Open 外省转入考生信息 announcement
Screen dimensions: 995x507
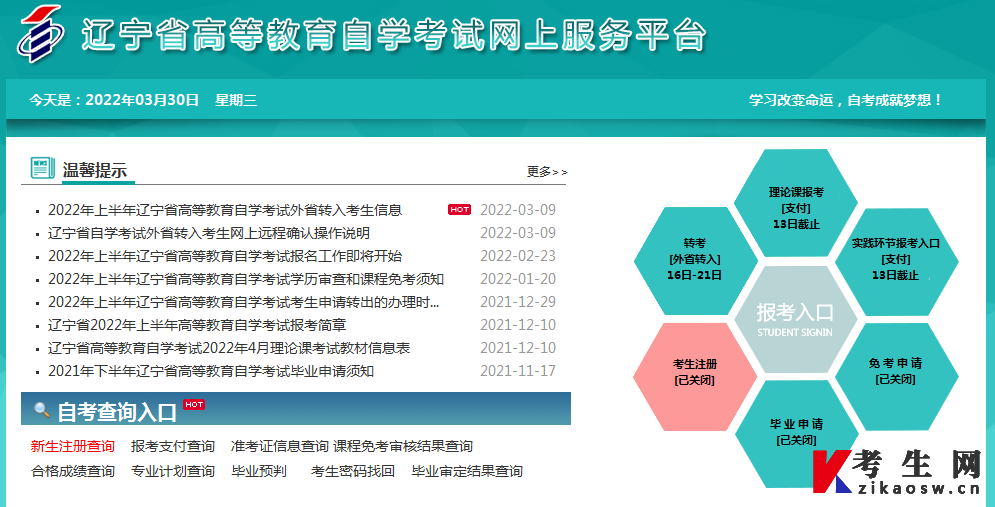pyautogui.click(x=225, y=210)
